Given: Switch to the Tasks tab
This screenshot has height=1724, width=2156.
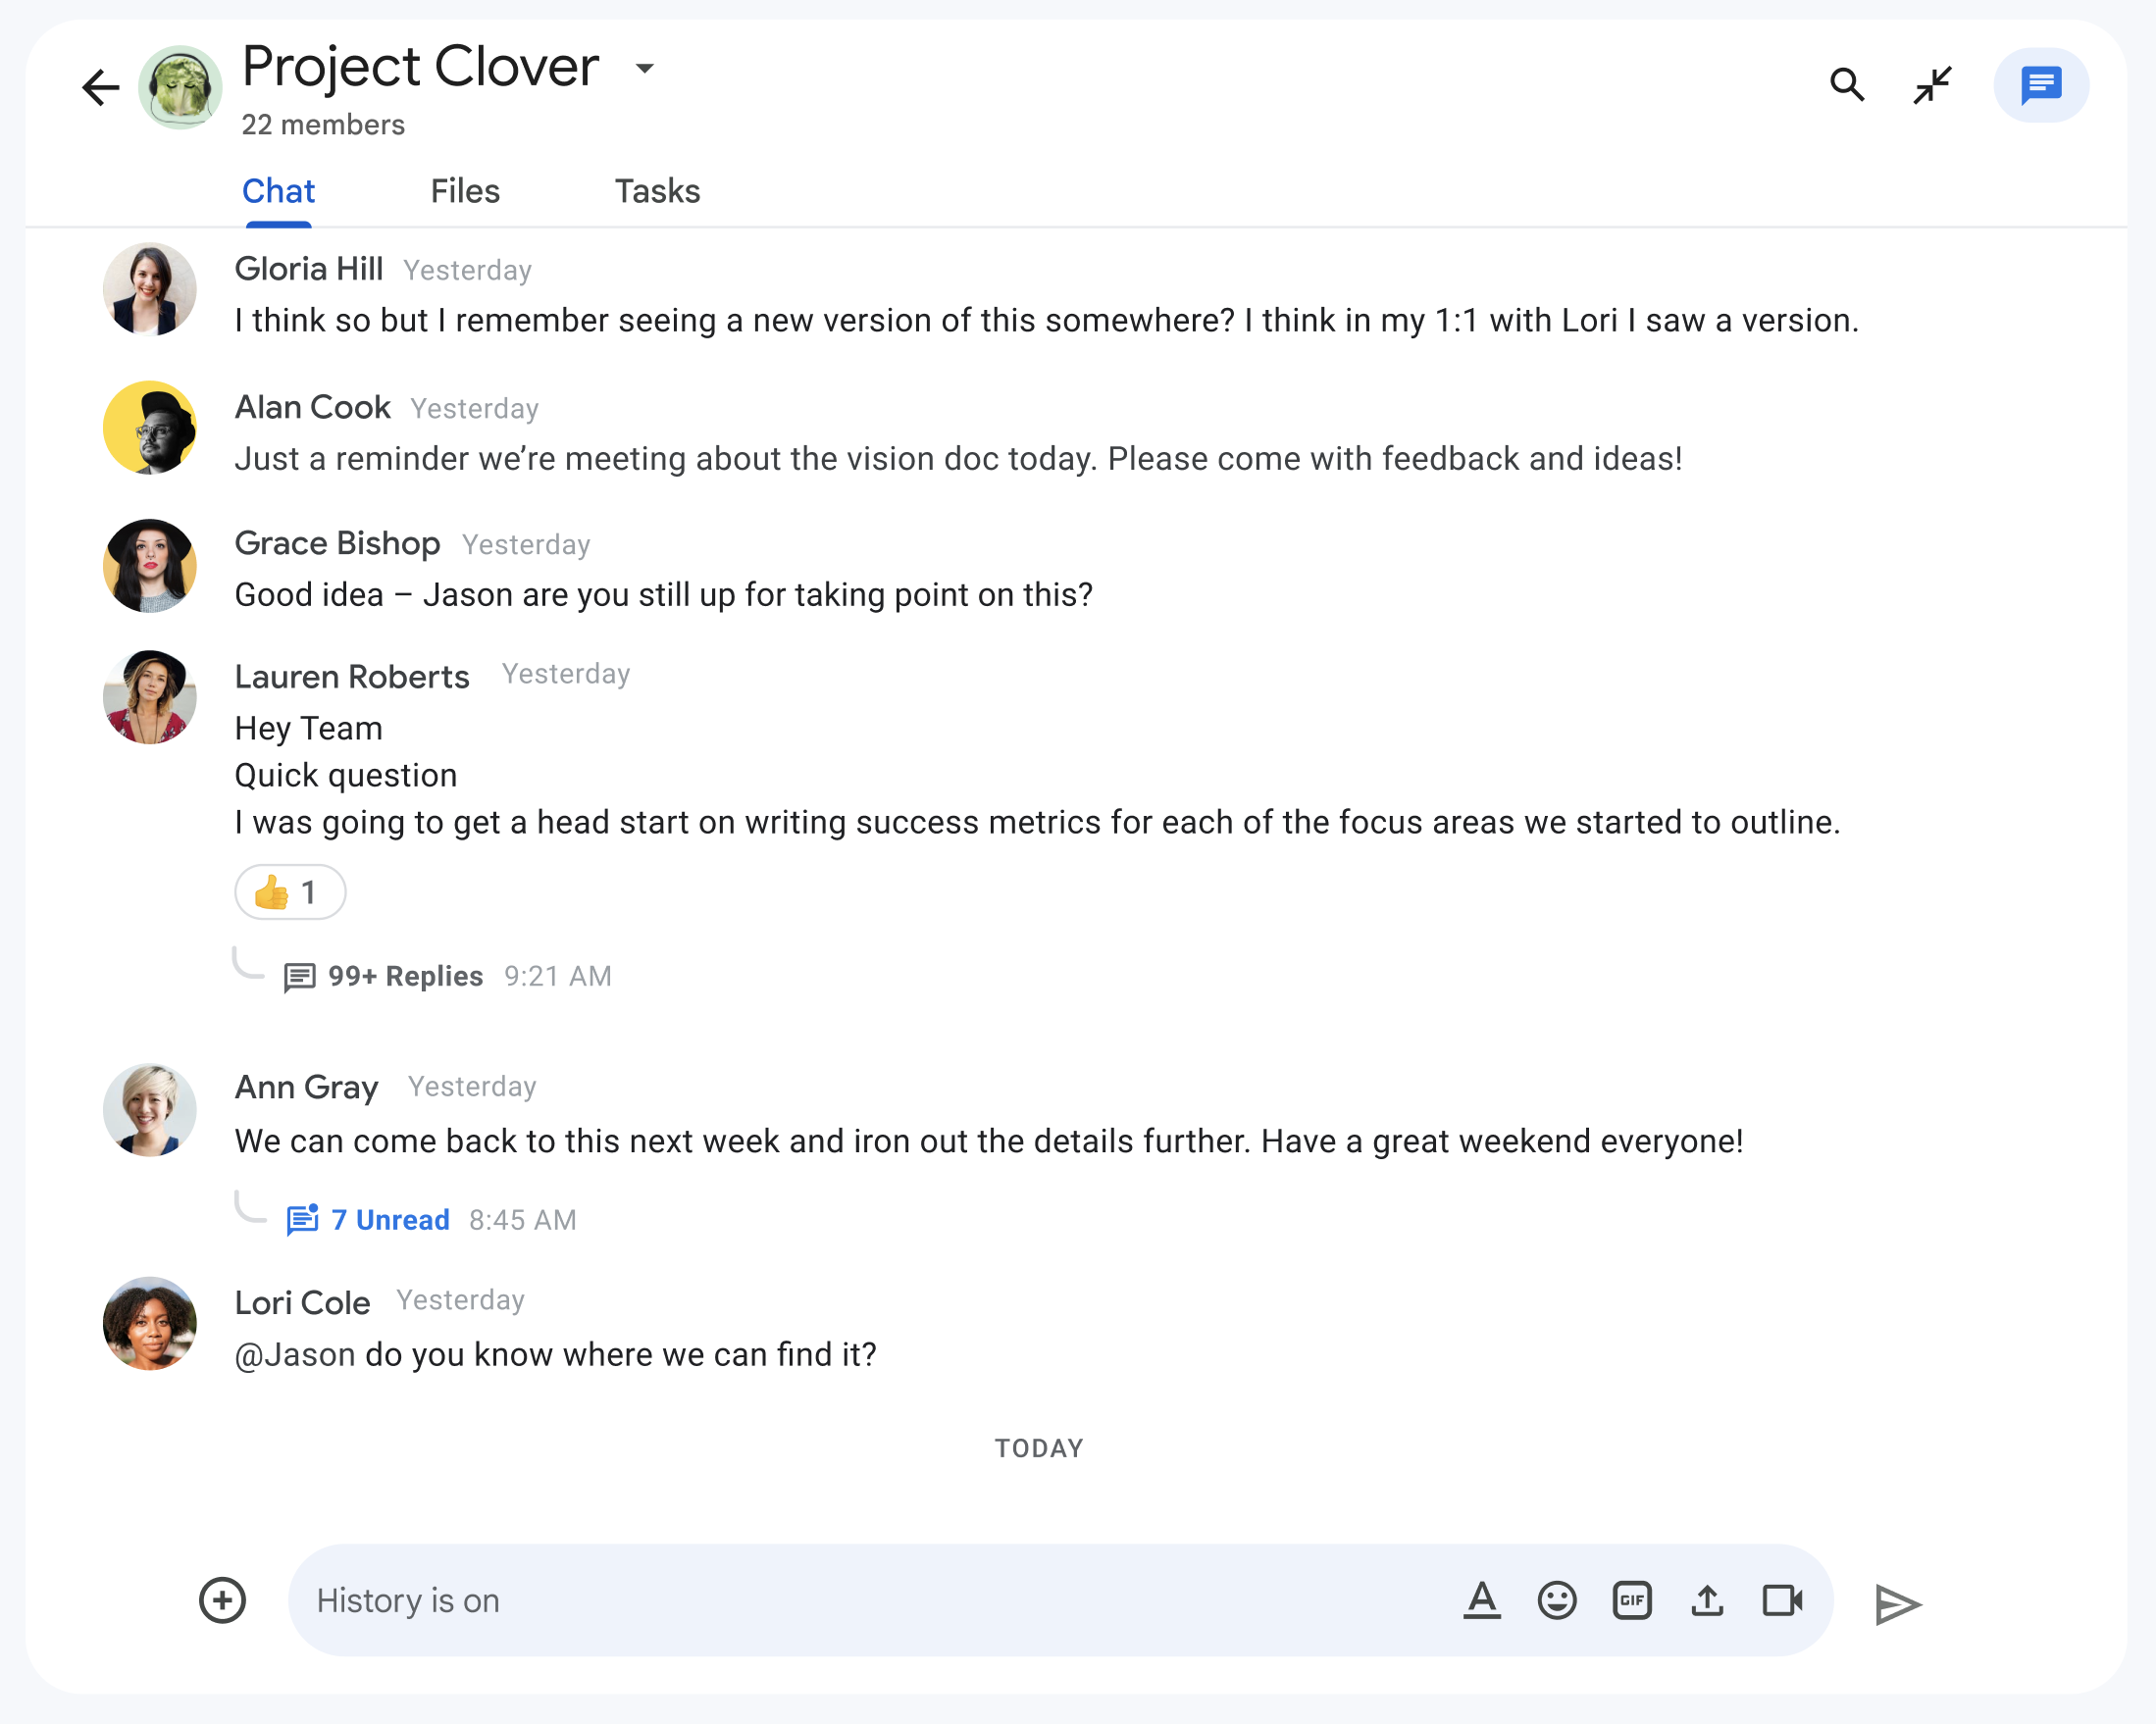Looking at the screenshot, I should coord(657,191).
